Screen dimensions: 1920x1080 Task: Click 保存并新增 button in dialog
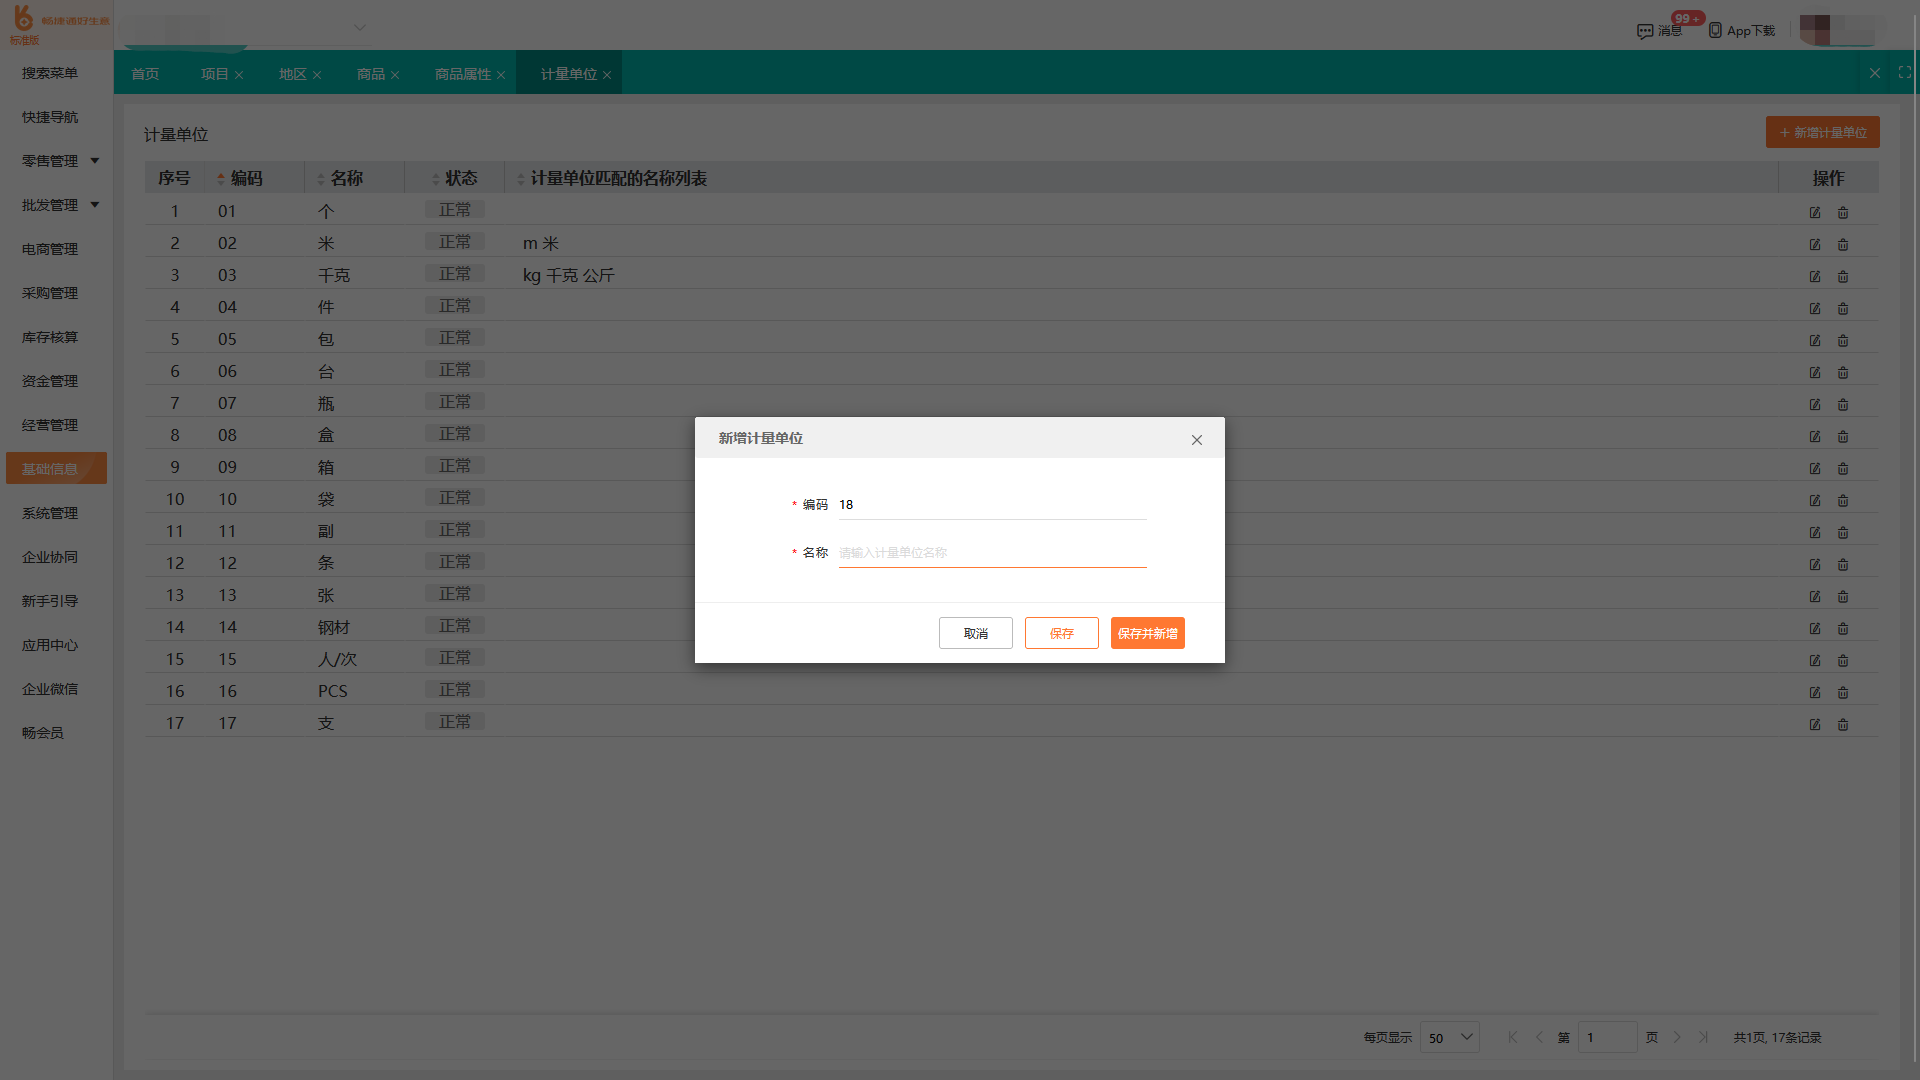1147,633
